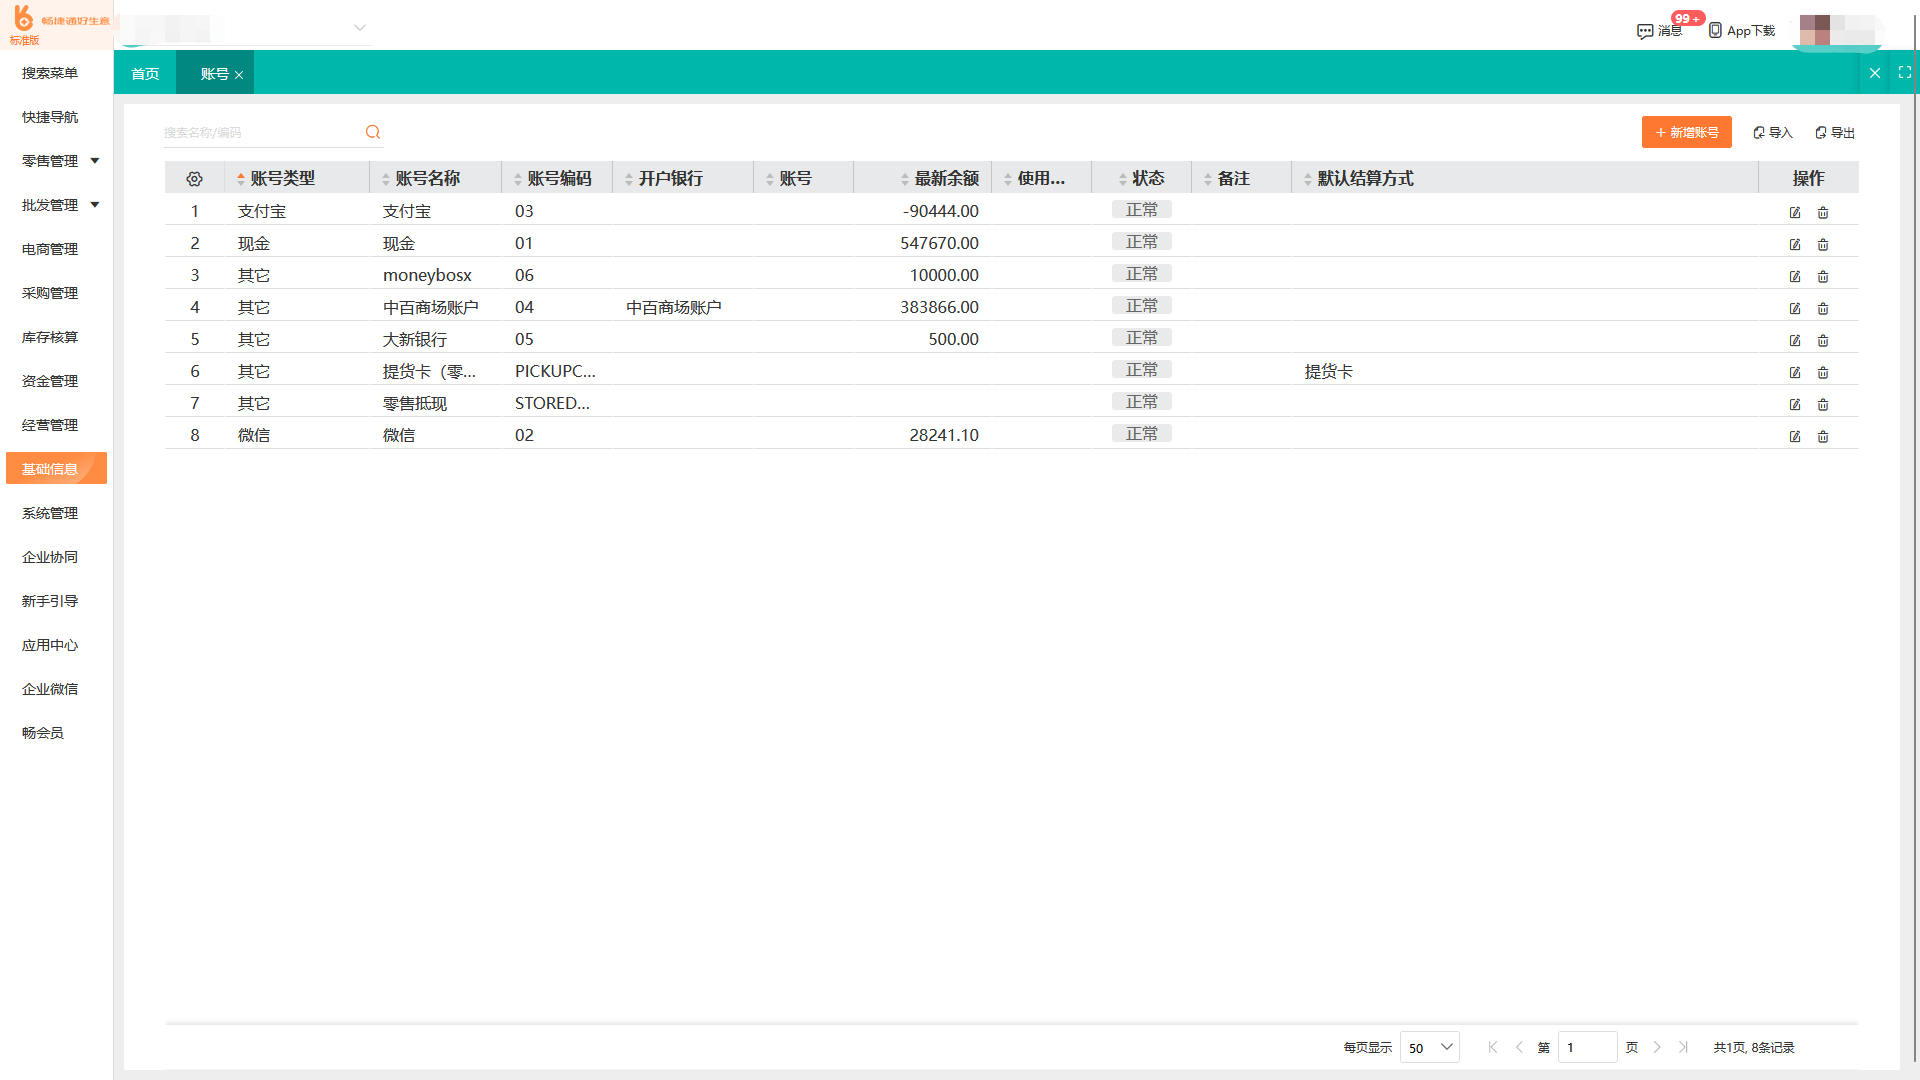The height and width of the screenshot is (1080, 1920).
Task: Open the 账号 tab
Action: (216, 74)
